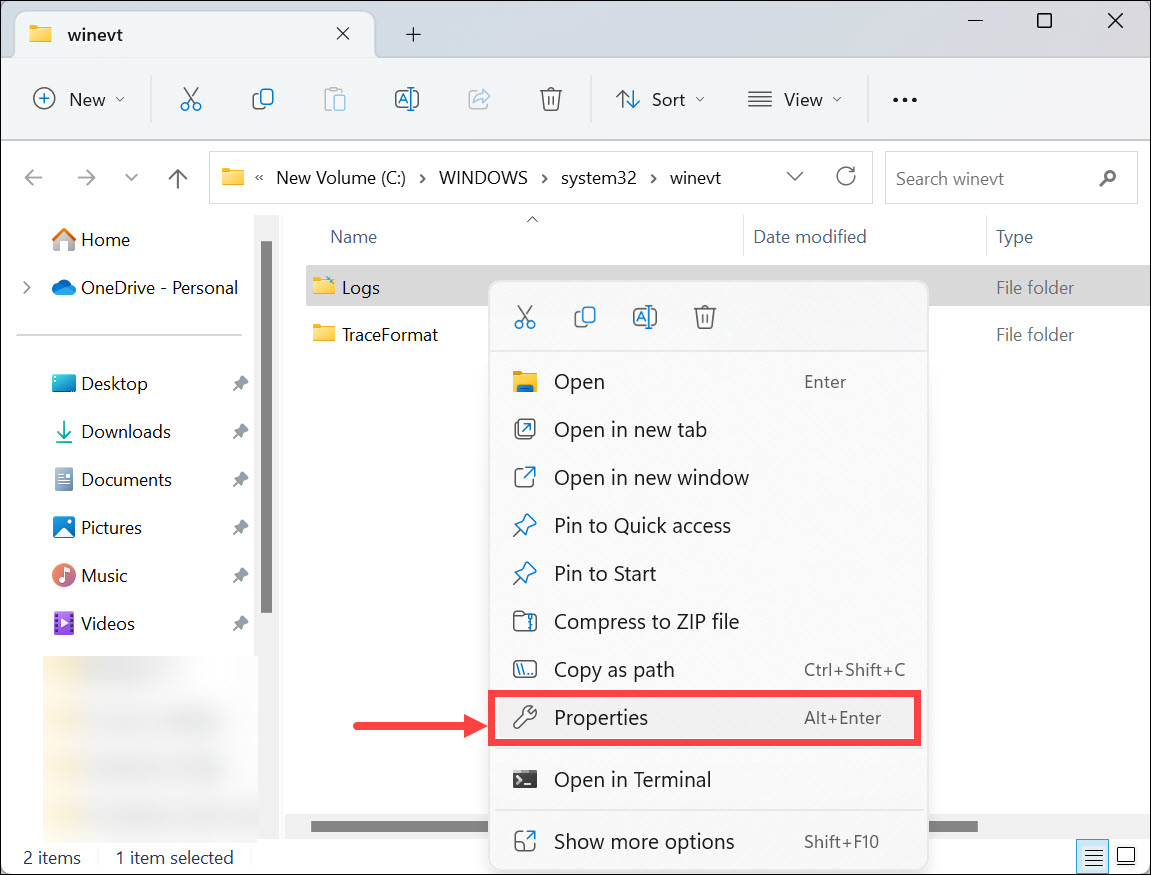Click the Delete icon in the toolbar

[550, 99]
